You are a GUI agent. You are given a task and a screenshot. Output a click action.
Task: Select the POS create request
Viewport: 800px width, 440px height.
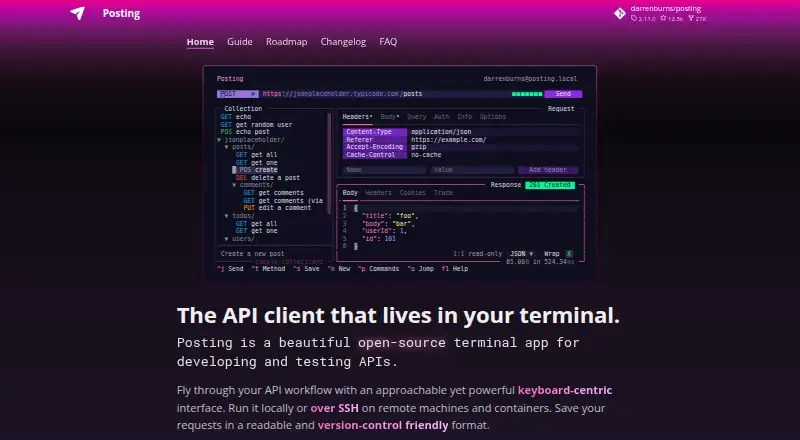click(257, 170)
